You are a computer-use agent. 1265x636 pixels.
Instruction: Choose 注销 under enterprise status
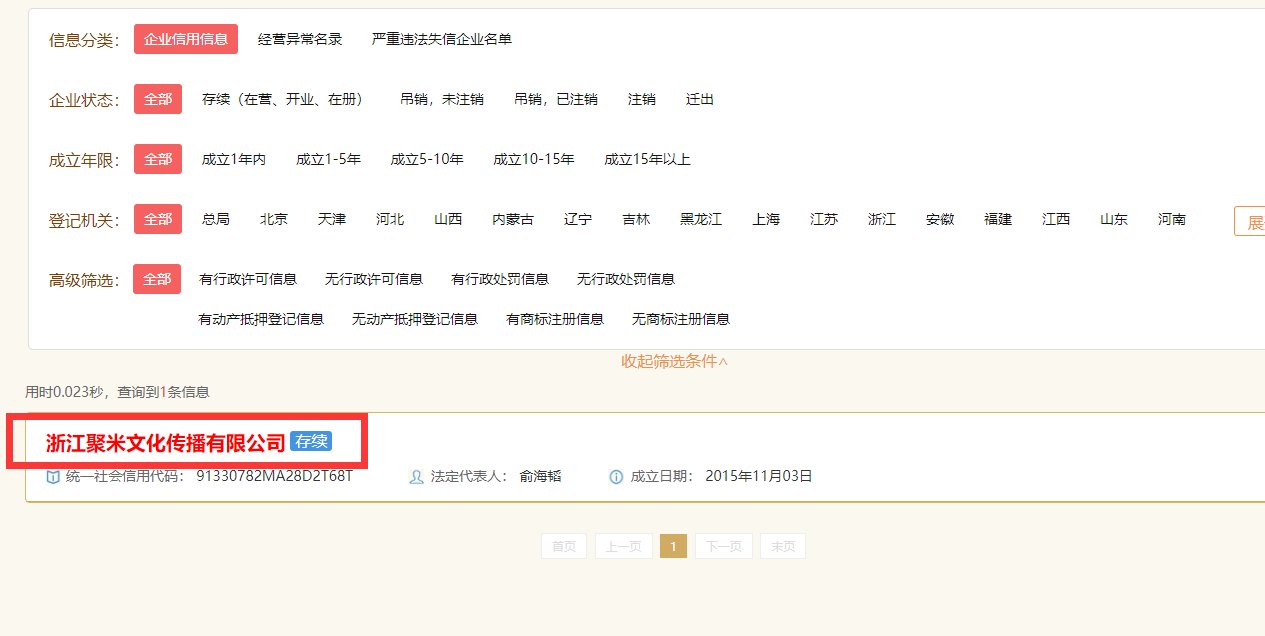[640, 99]
